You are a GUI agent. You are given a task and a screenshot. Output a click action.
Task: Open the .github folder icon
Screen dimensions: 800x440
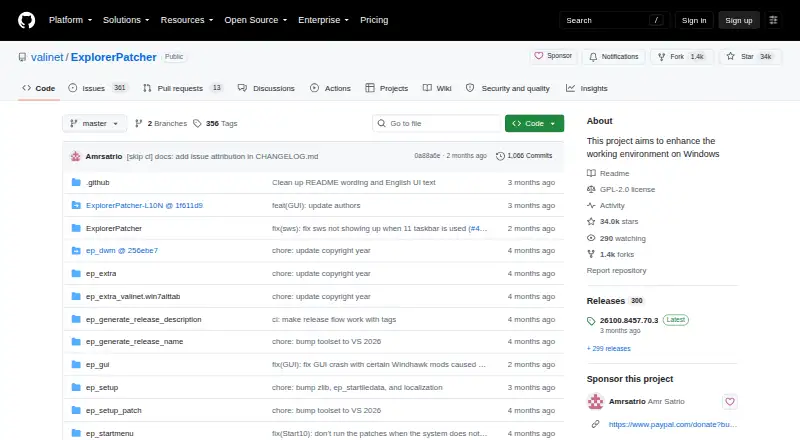76,182
